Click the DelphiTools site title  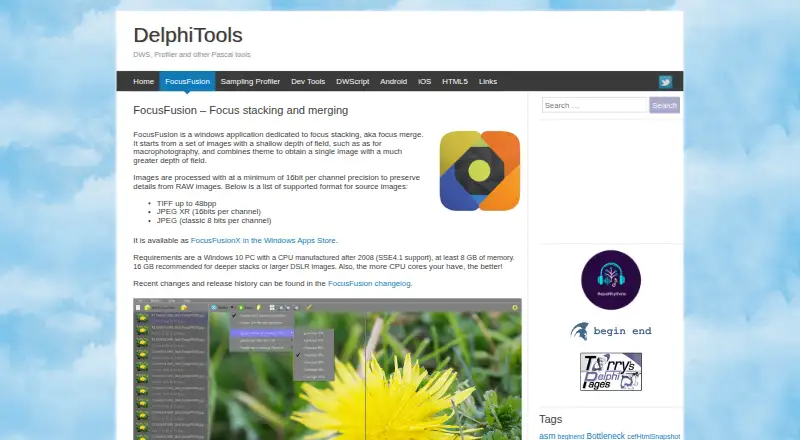188,35
